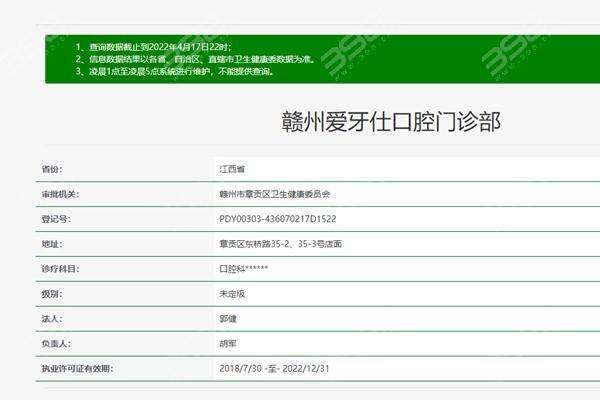This screenshot has height=400, width=600.
Task: Select the 省份 row label
Action: pyautogui.click(x=52, y=169)
